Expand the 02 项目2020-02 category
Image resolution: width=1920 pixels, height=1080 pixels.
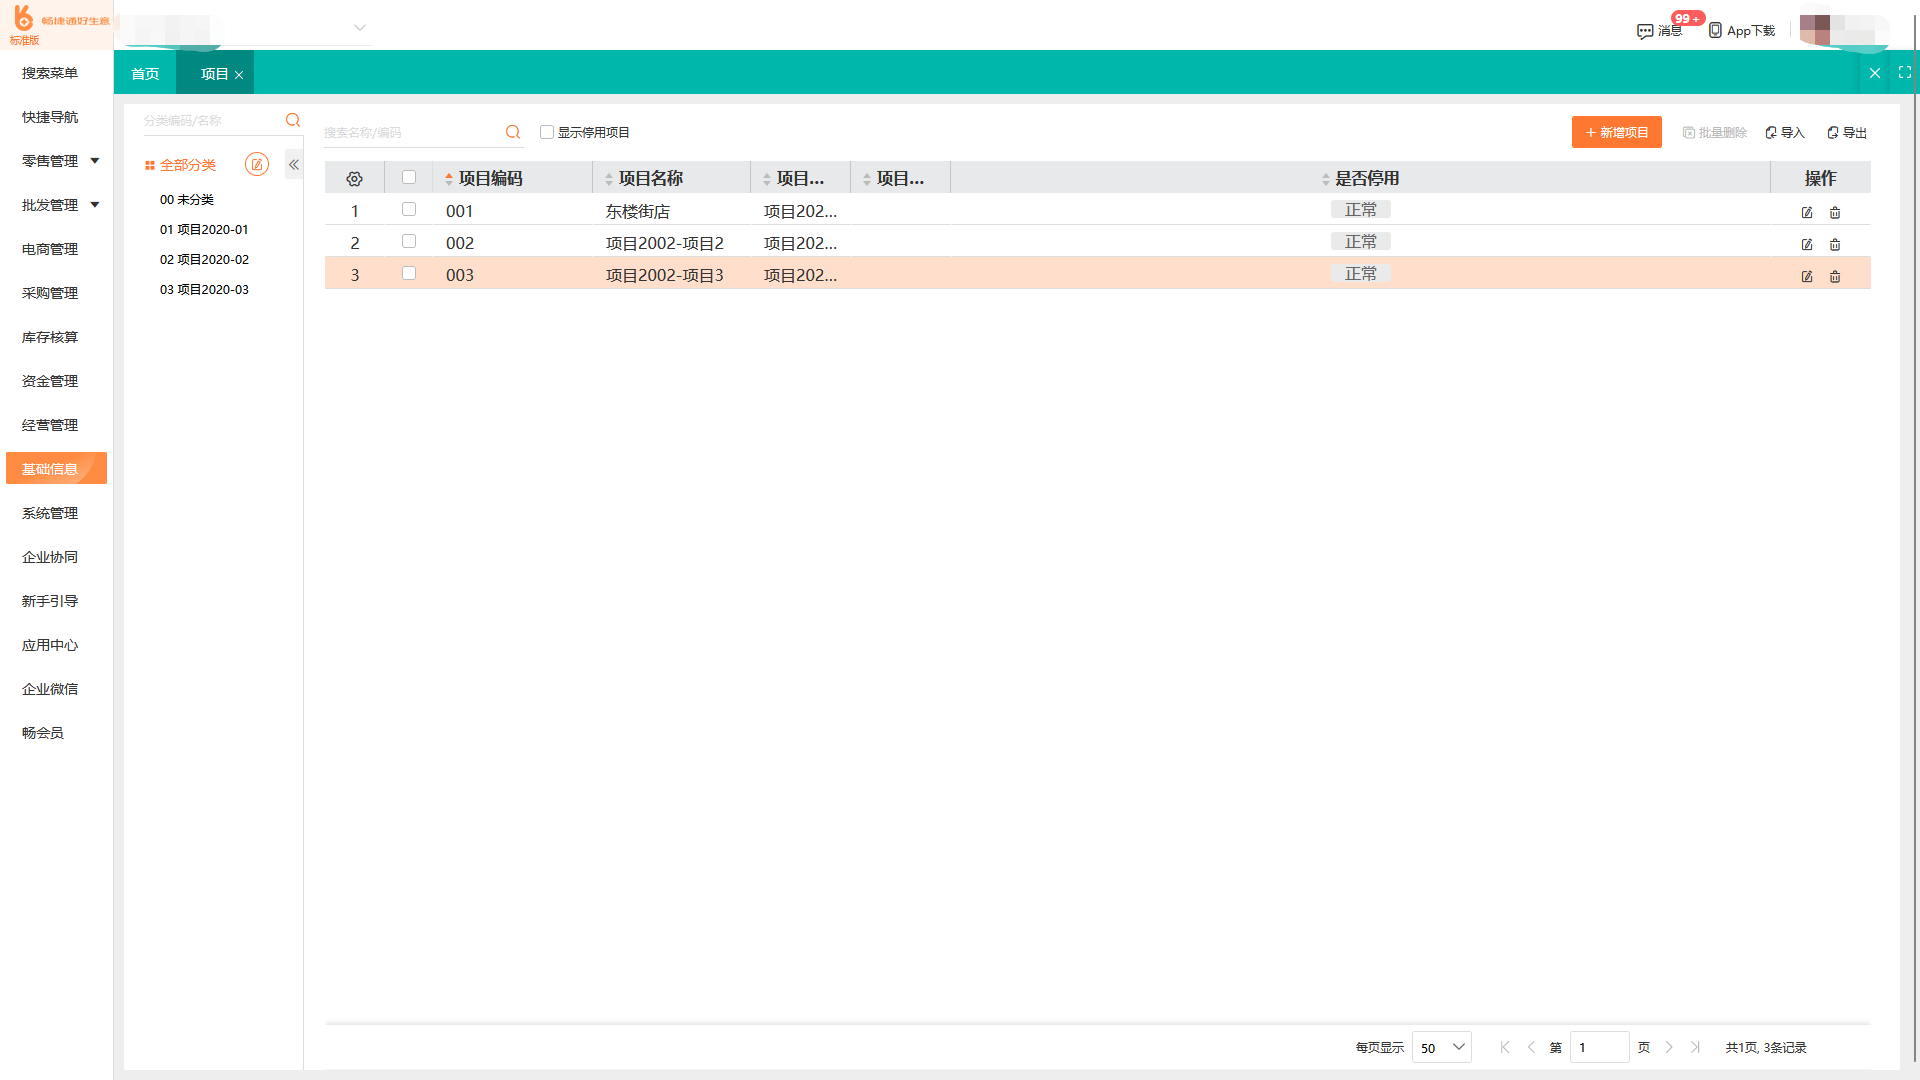pos(202,260)
